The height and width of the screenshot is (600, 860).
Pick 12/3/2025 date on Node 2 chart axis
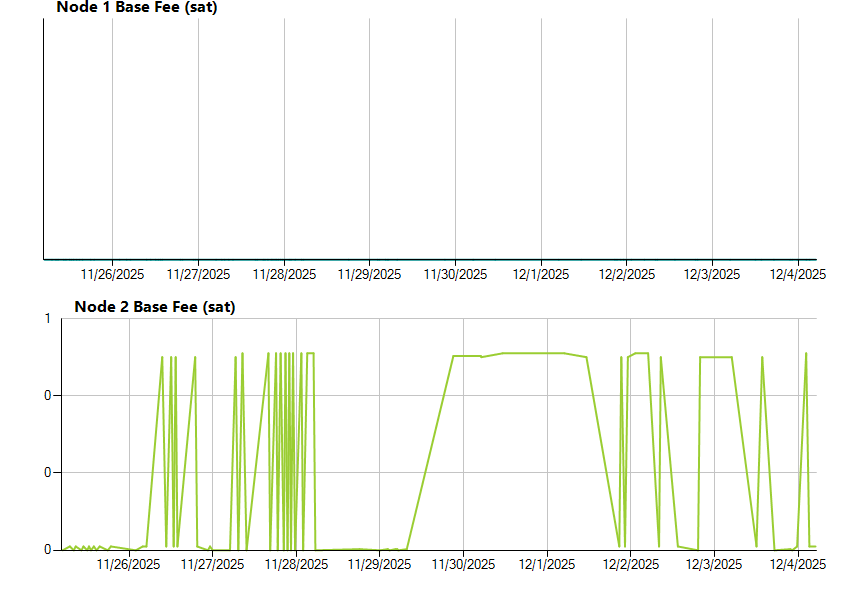tap(714, 565)
